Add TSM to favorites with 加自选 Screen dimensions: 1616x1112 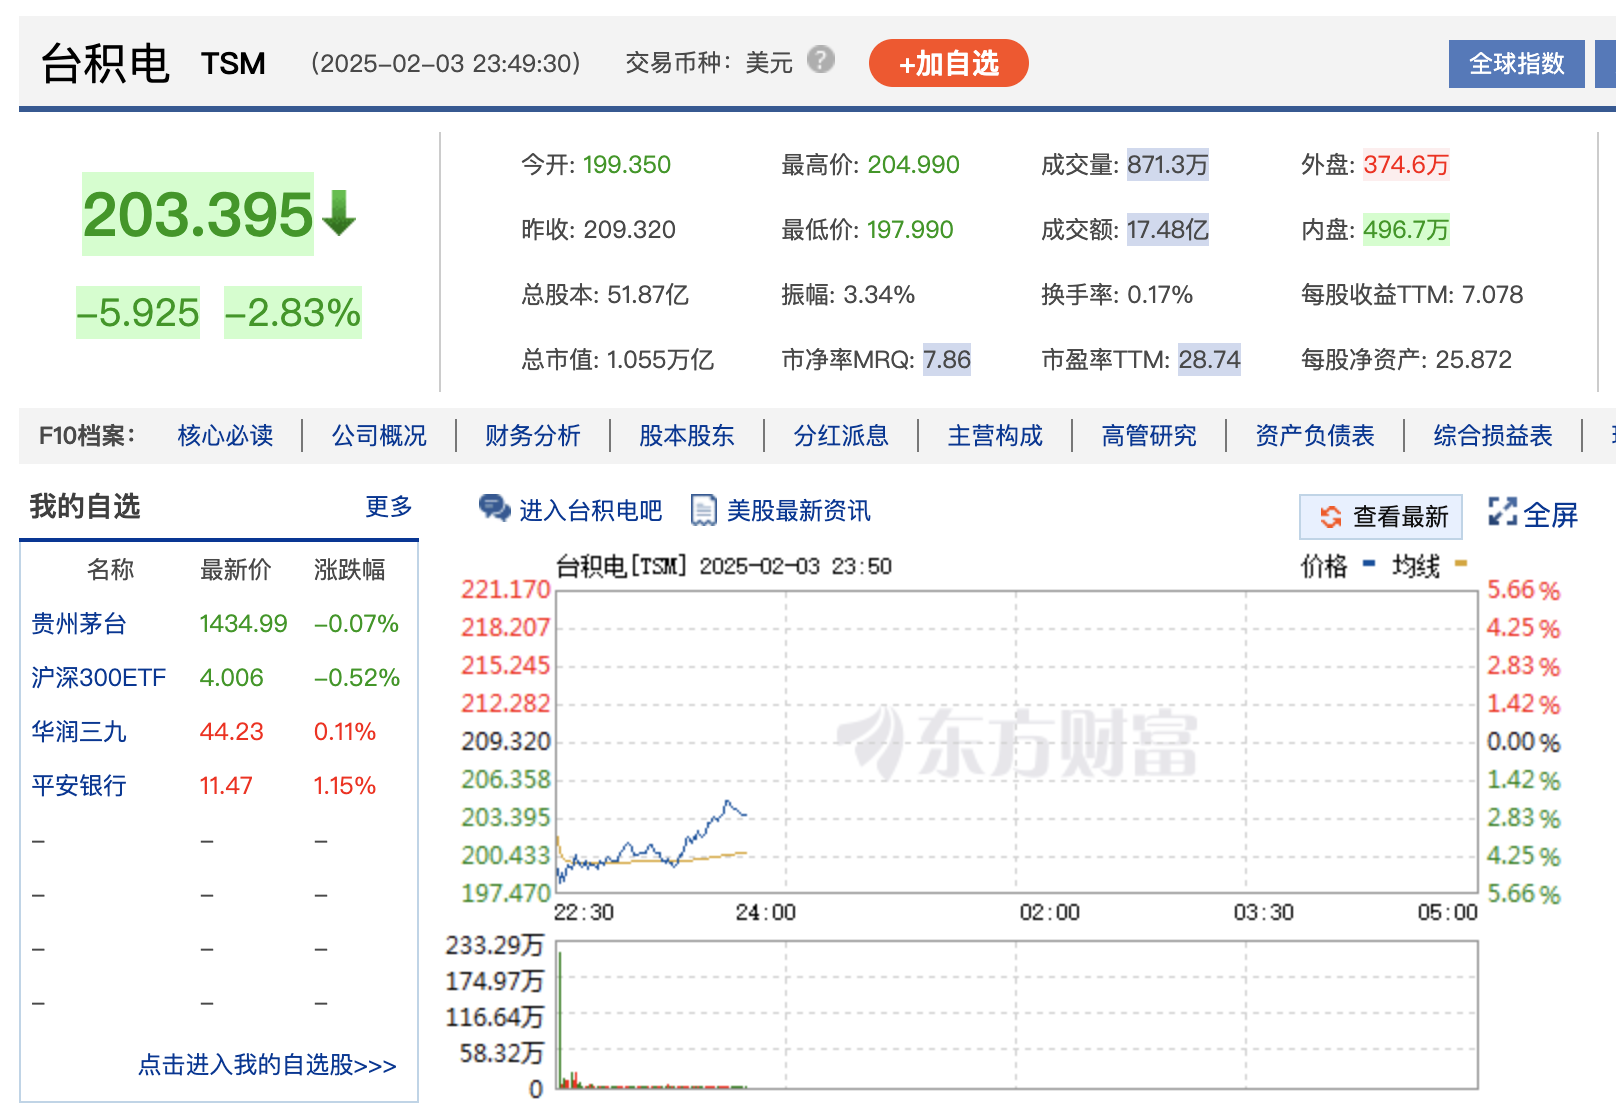click(x=948, y=62)
